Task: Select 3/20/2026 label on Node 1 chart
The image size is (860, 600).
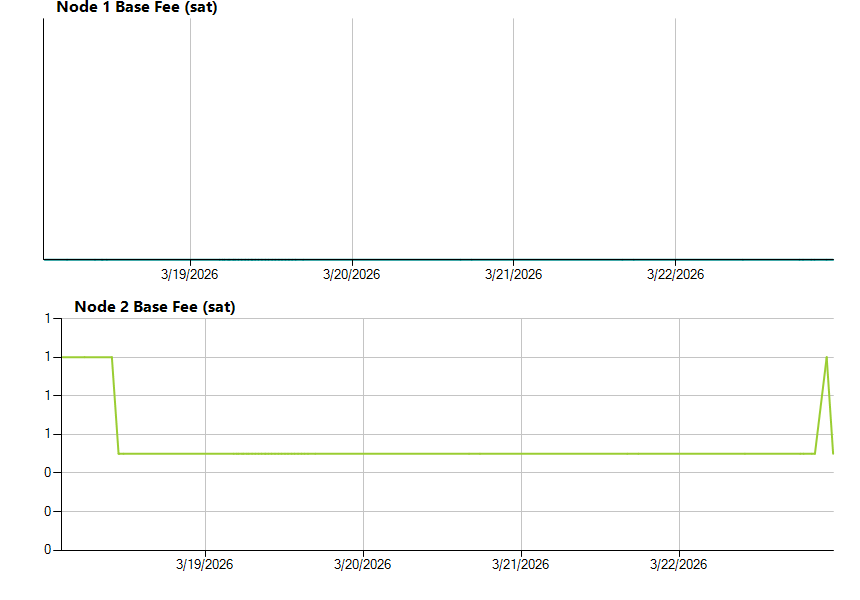Action: pyautogui.click(x=351, y=274)
